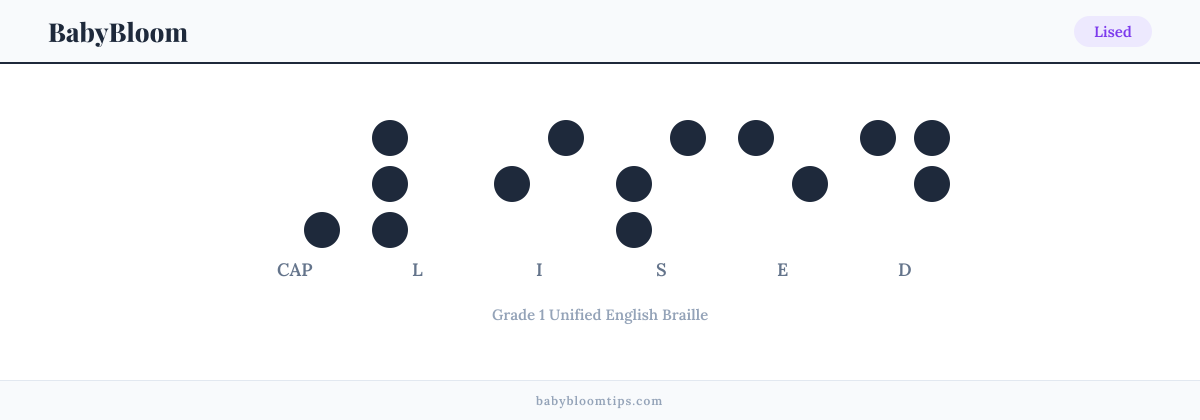Click the bottom dot of S cell
Screen dimensions: 1200x420
[634, 230]
